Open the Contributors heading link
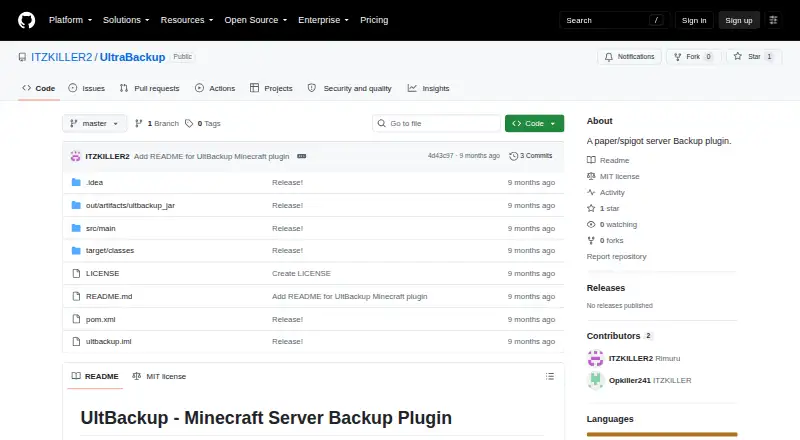The width and height of the screenshot is (800, 440). tap(619, 336)
